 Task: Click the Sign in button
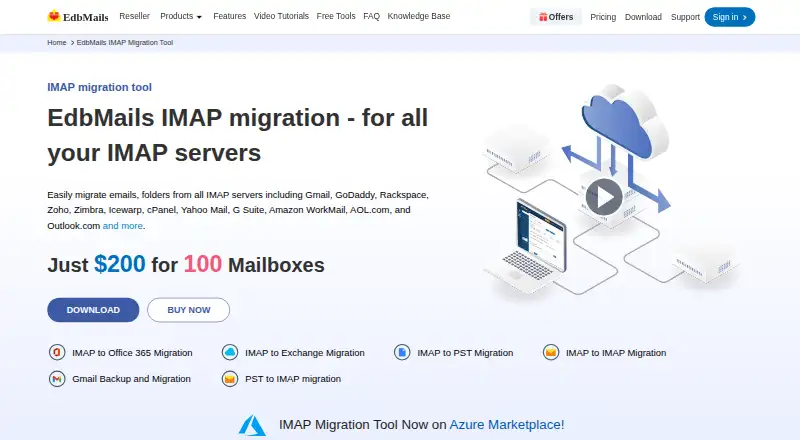730,17
